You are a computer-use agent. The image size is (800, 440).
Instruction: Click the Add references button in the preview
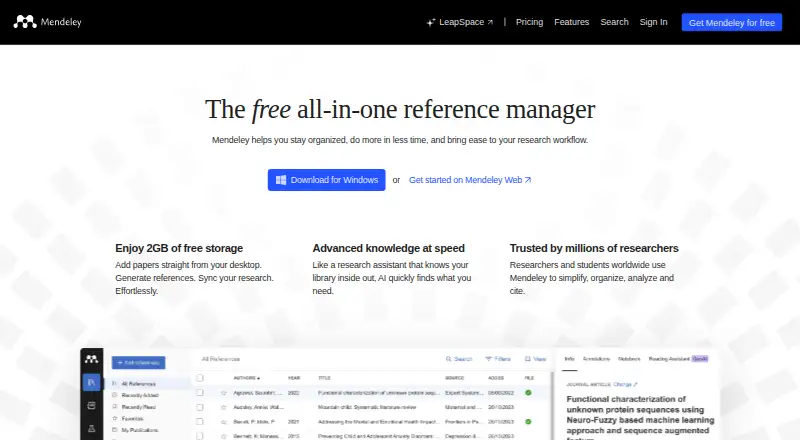pos(138,362)
